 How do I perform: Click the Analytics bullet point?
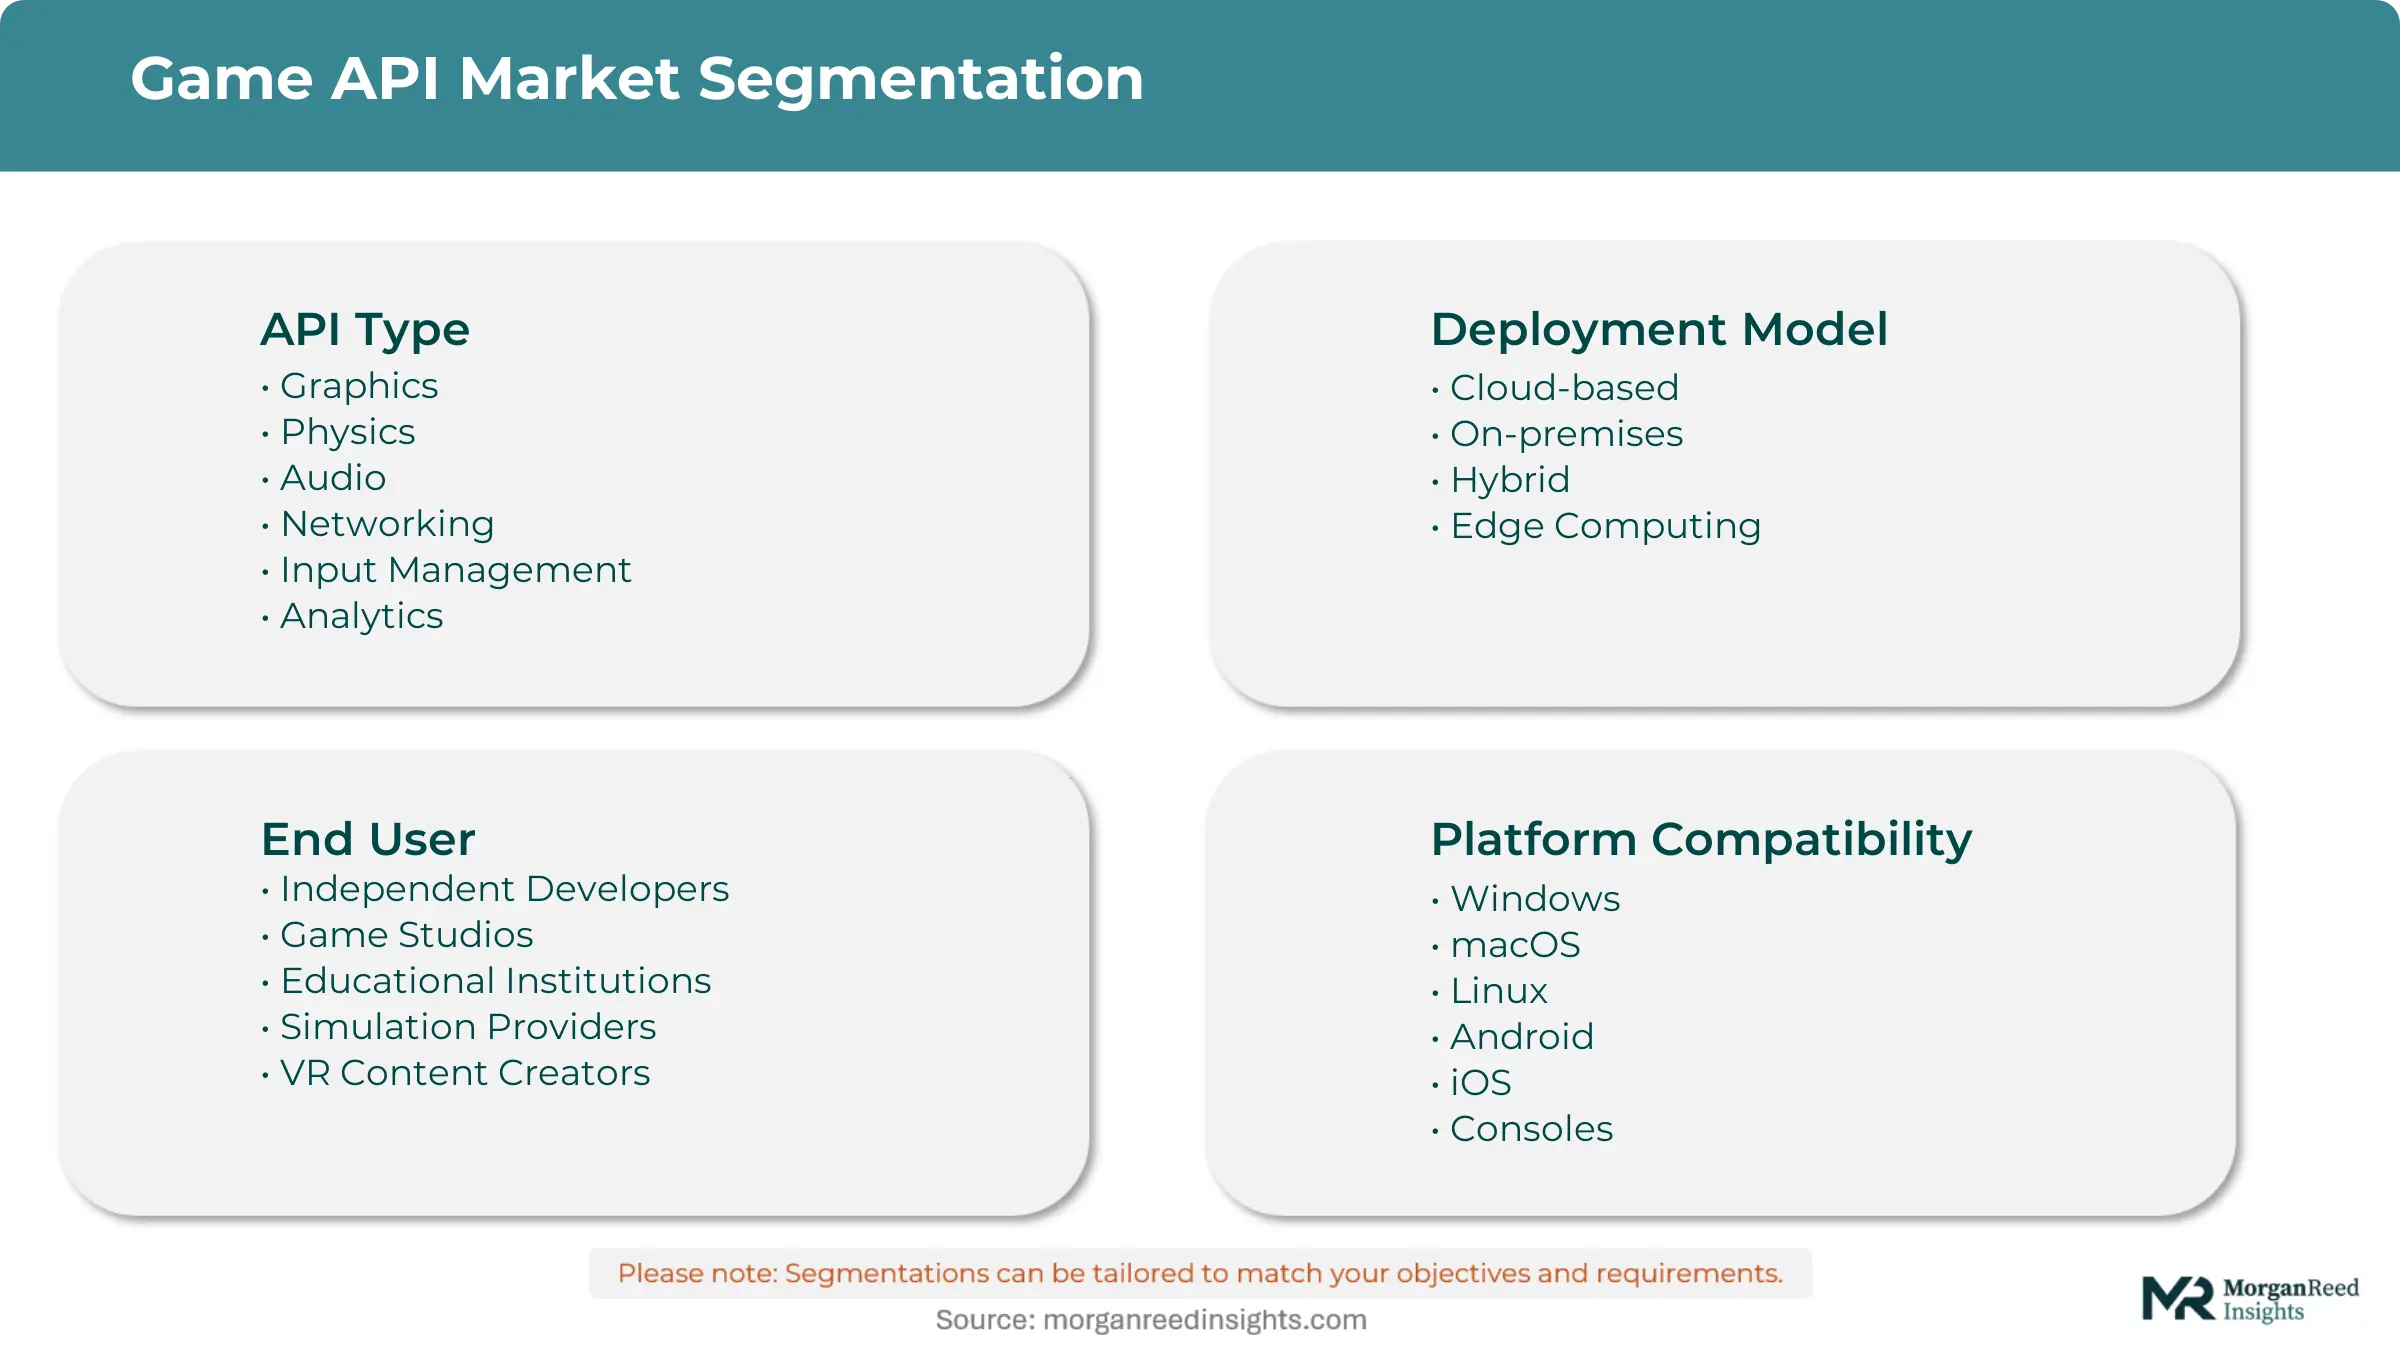point(361,616)
